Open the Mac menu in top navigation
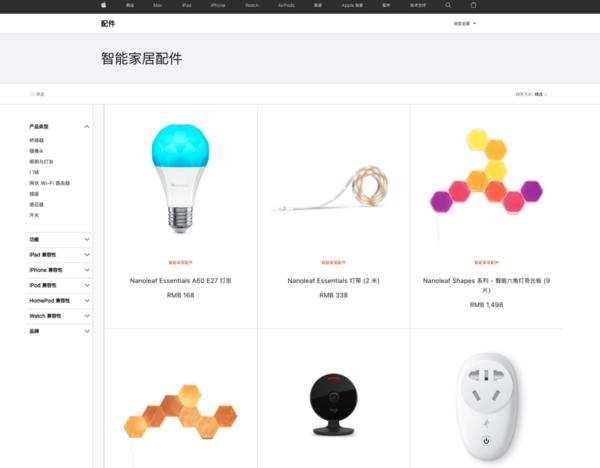The image size is (600, 468). (x=157, y=5)
